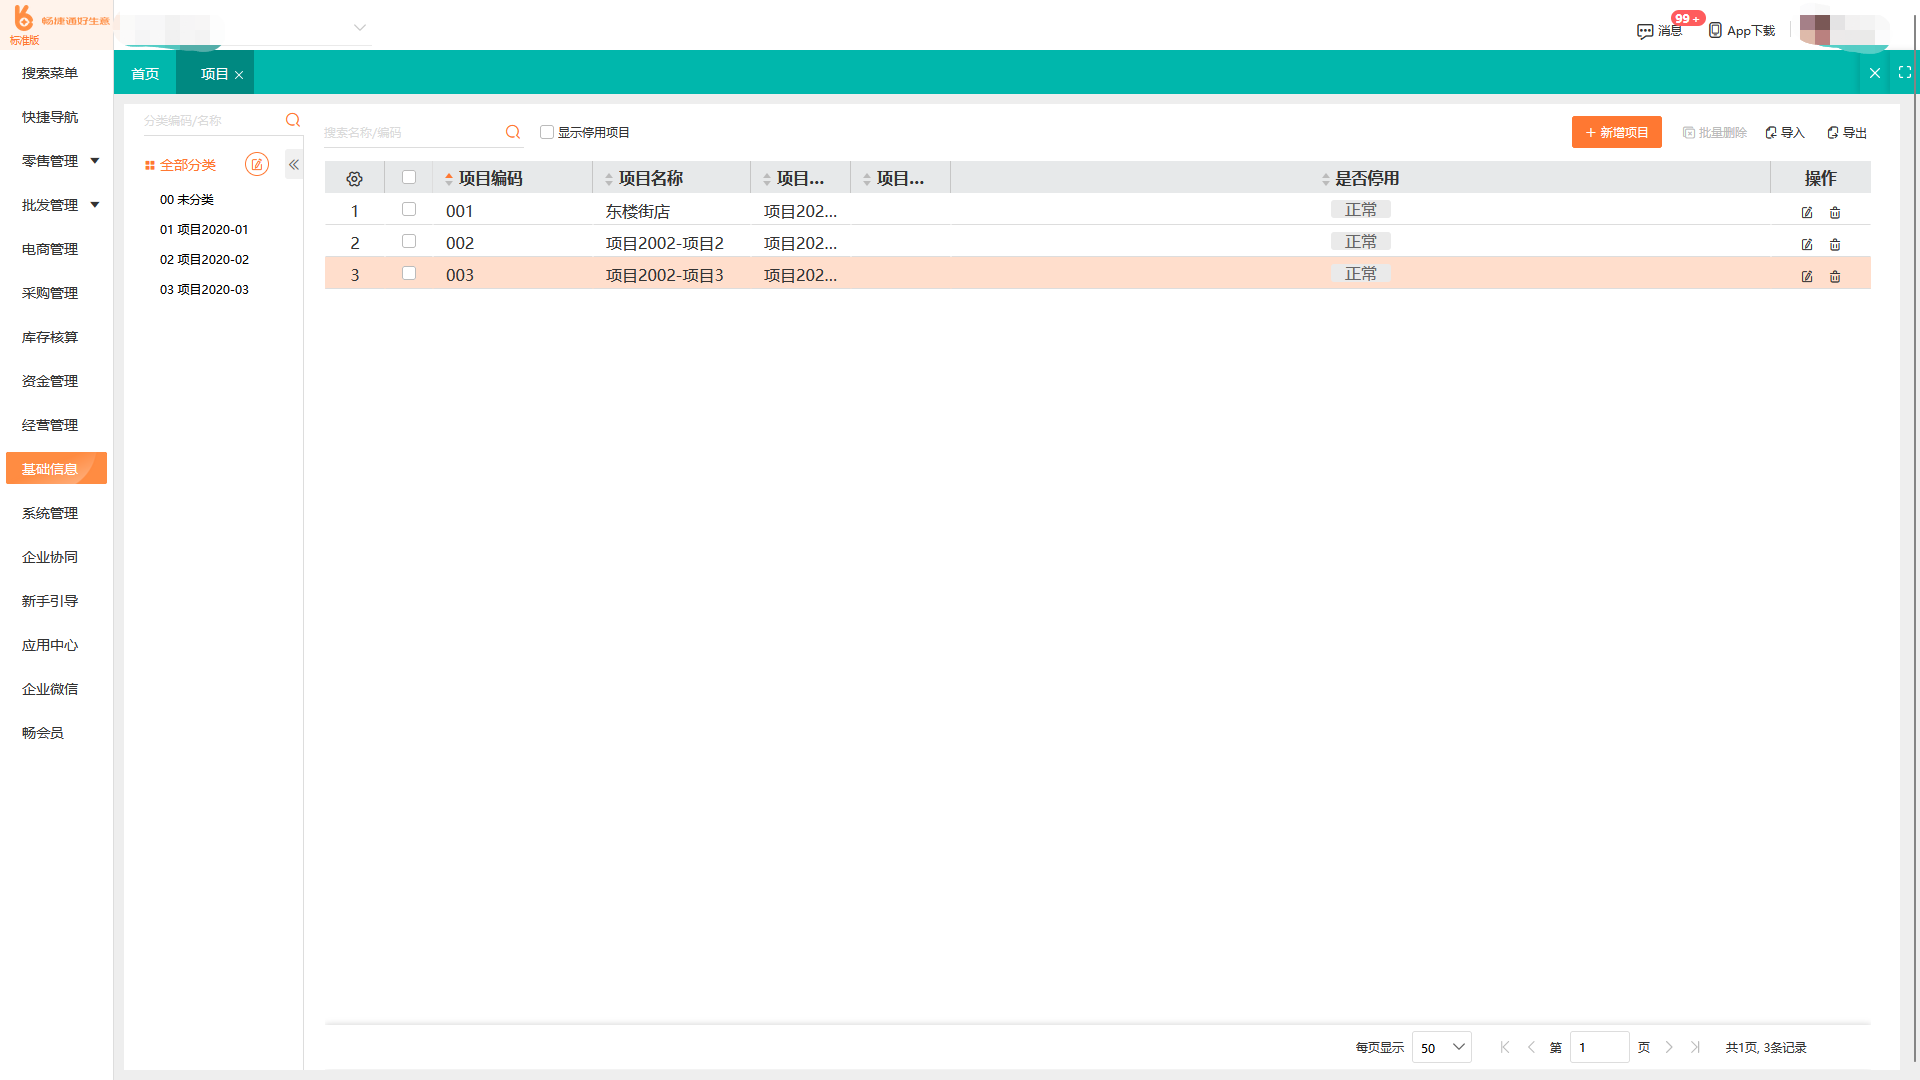Open 每页显示 50 records dropdown
This screenshot has width=1920, height=1080.
(1441, 1047)
